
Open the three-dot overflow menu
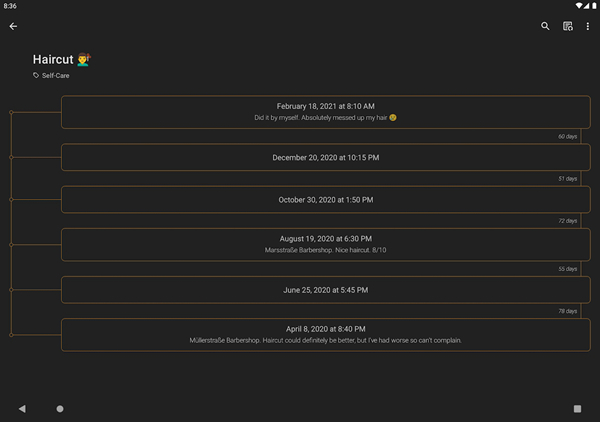tap(588, 27)
